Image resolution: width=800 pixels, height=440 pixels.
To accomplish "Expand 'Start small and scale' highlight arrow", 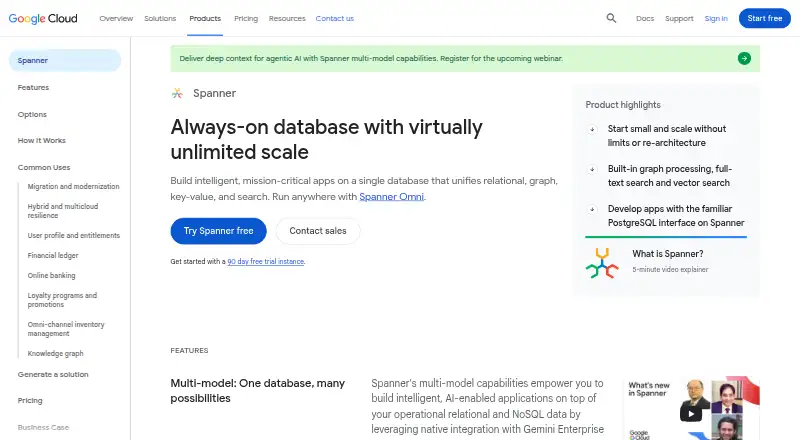I will [x=592, y=129].
